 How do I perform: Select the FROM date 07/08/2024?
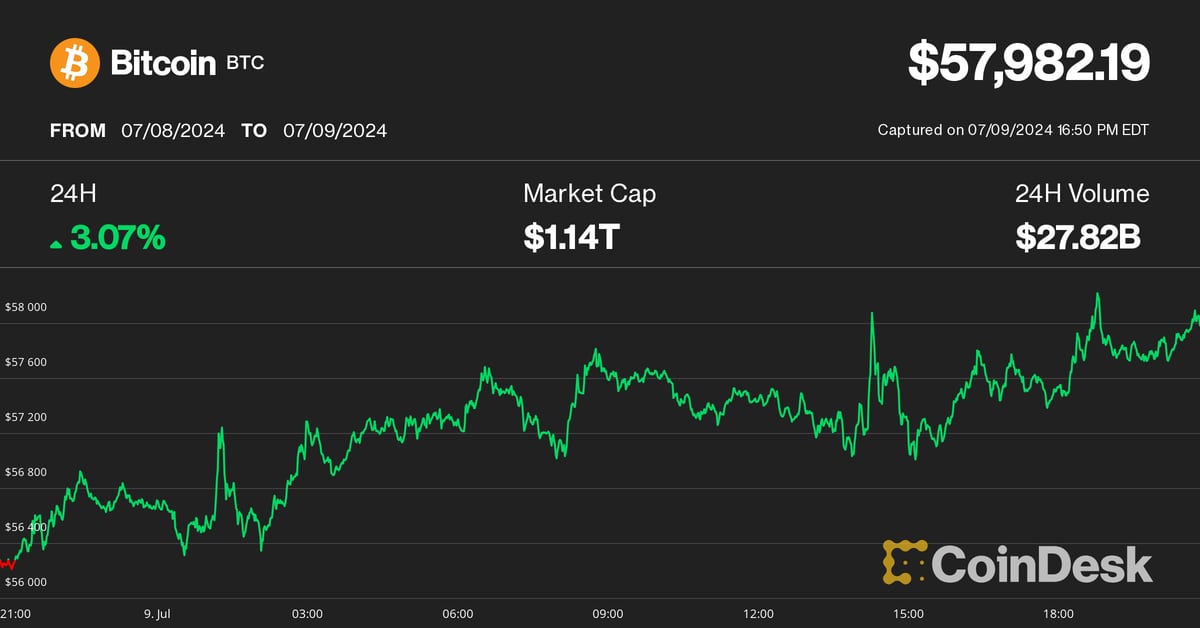[x=173, y=130]
